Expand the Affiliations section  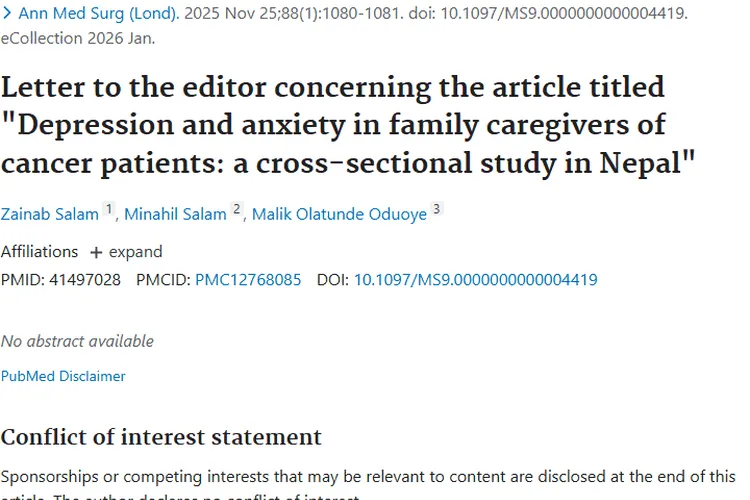pos(127,252)
